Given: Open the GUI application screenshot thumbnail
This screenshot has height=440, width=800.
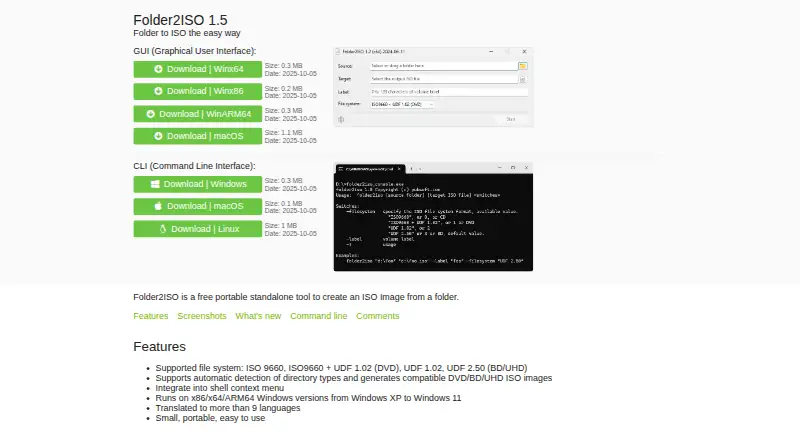Looking at the screenshot, I should 433,87.
